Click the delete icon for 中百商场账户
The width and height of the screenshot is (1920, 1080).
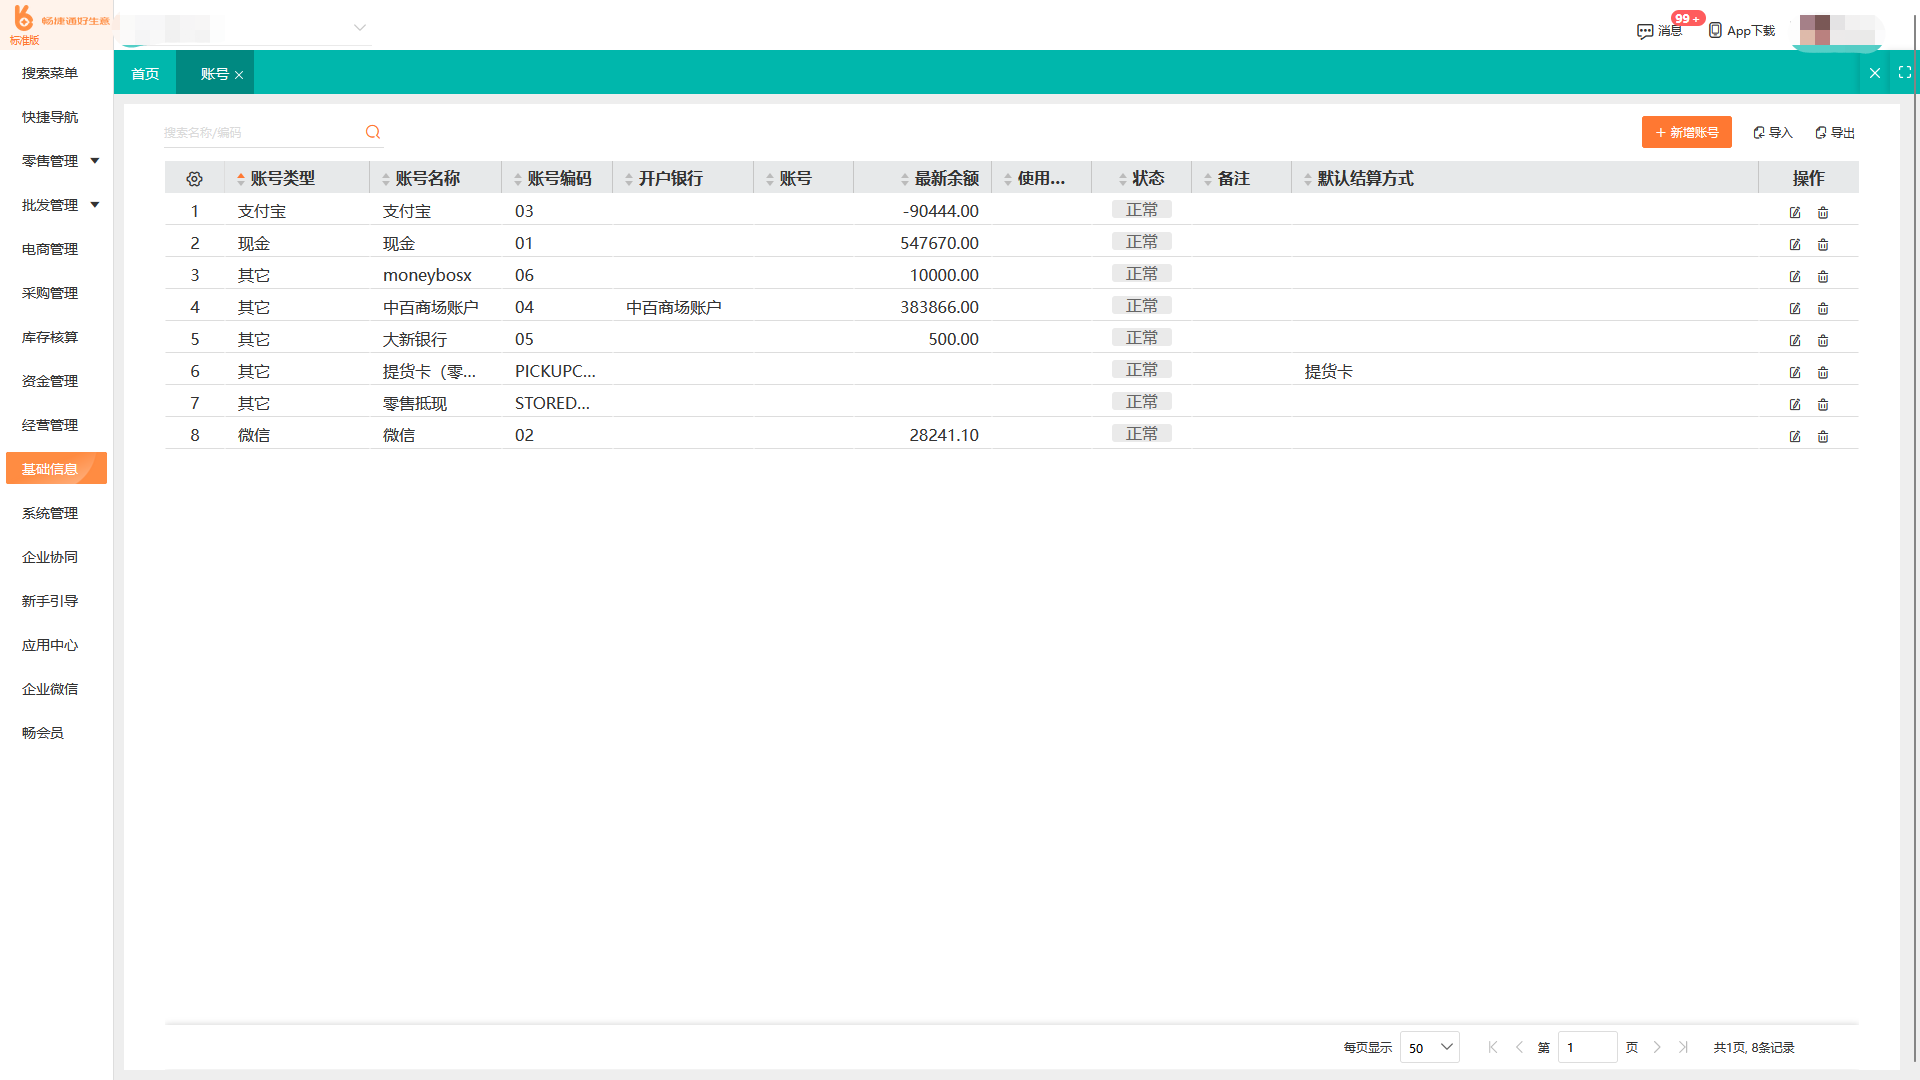(1822, 306)
